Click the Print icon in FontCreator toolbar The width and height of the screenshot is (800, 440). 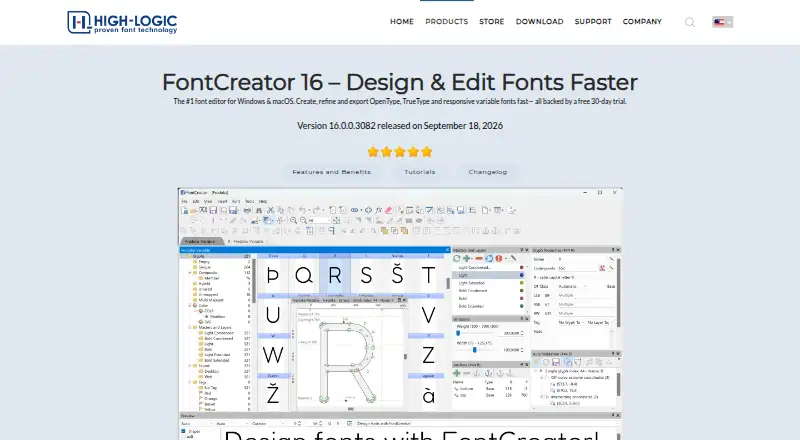(247, 210)
